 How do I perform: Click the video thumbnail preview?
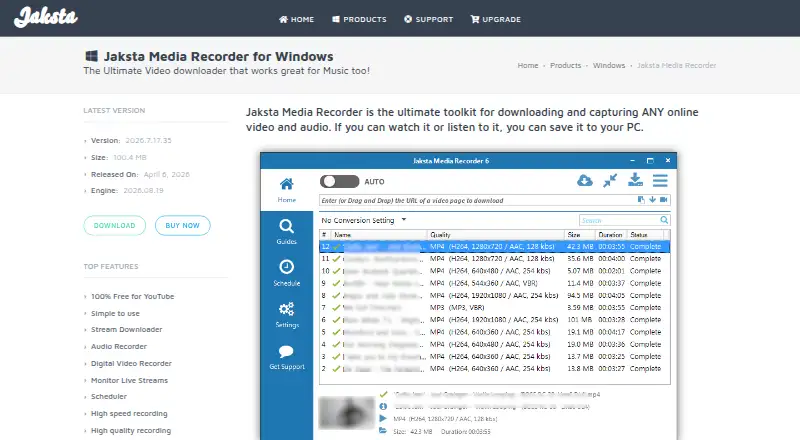[346, 412]
